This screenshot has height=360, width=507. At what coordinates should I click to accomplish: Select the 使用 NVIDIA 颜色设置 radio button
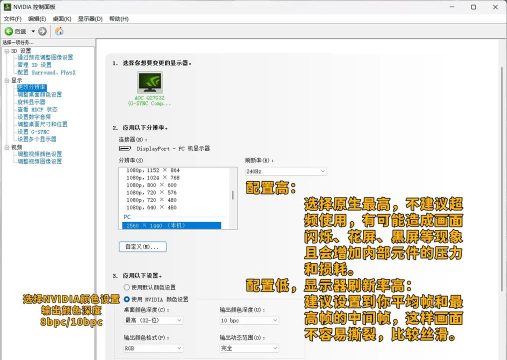click(127, 299)
